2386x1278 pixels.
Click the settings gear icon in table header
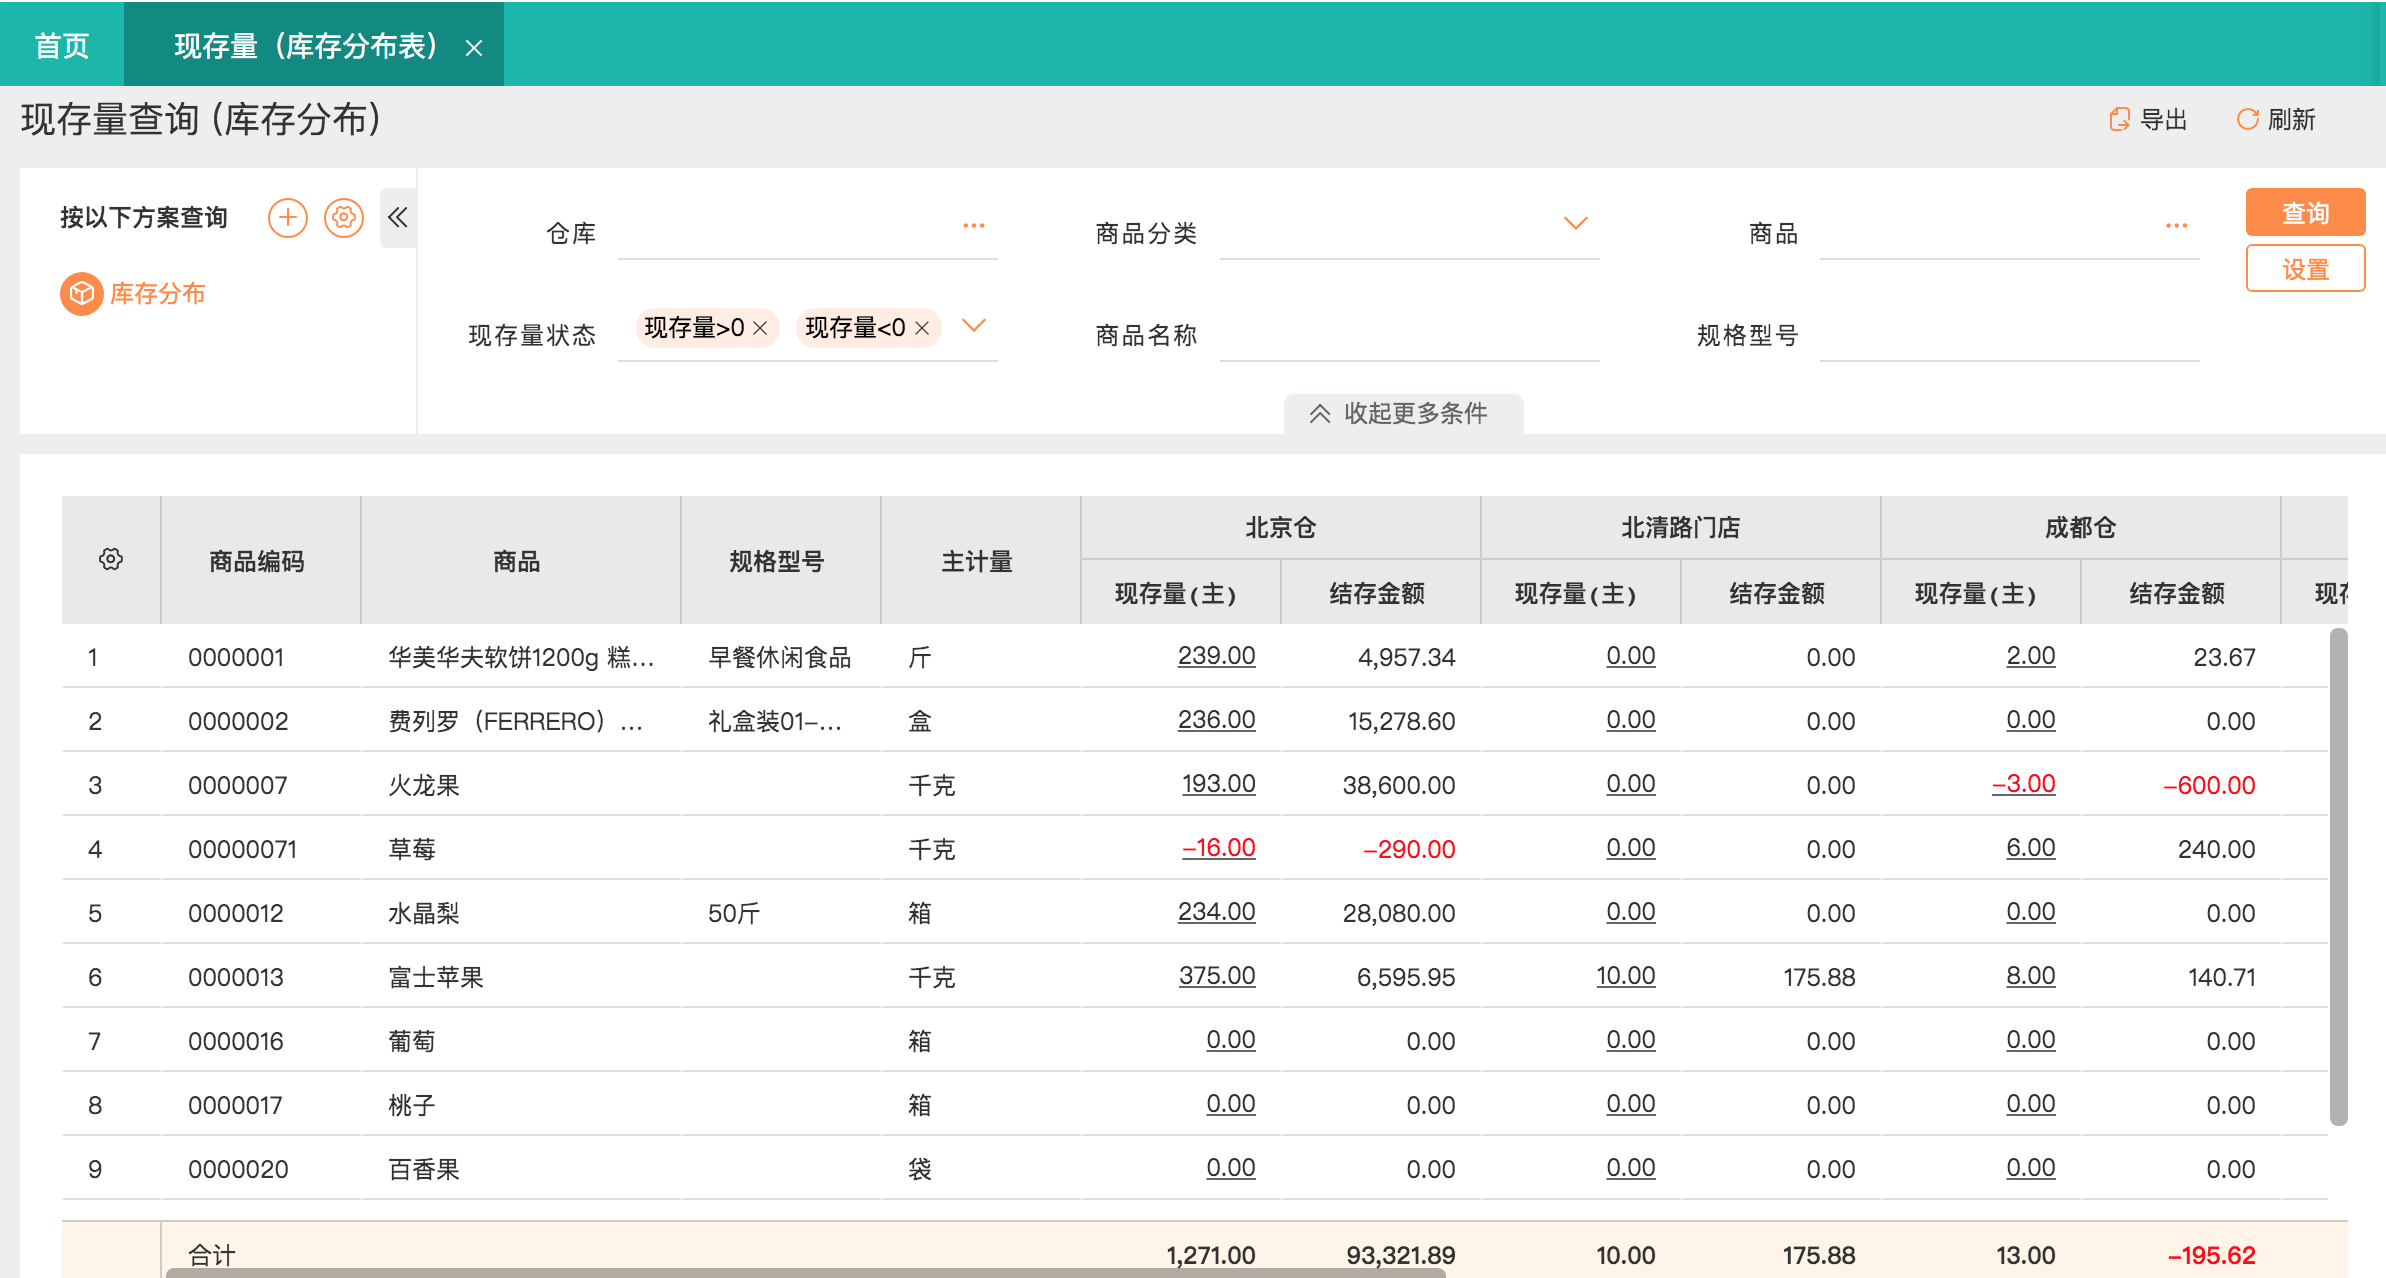112,560
